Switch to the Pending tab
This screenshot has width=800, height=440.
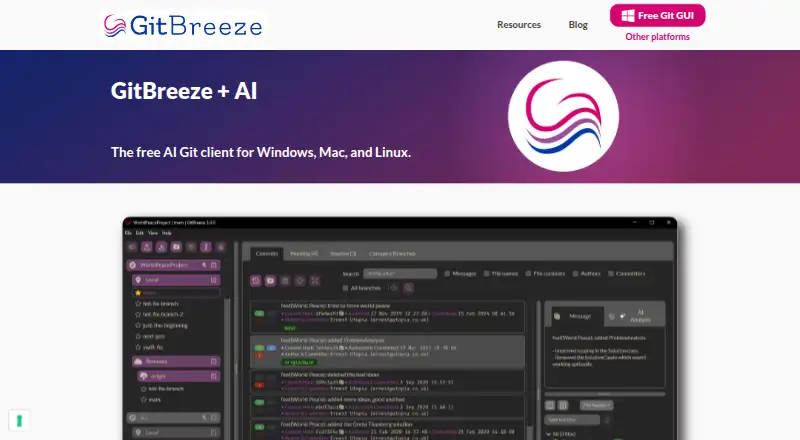(x=304, y=254)
